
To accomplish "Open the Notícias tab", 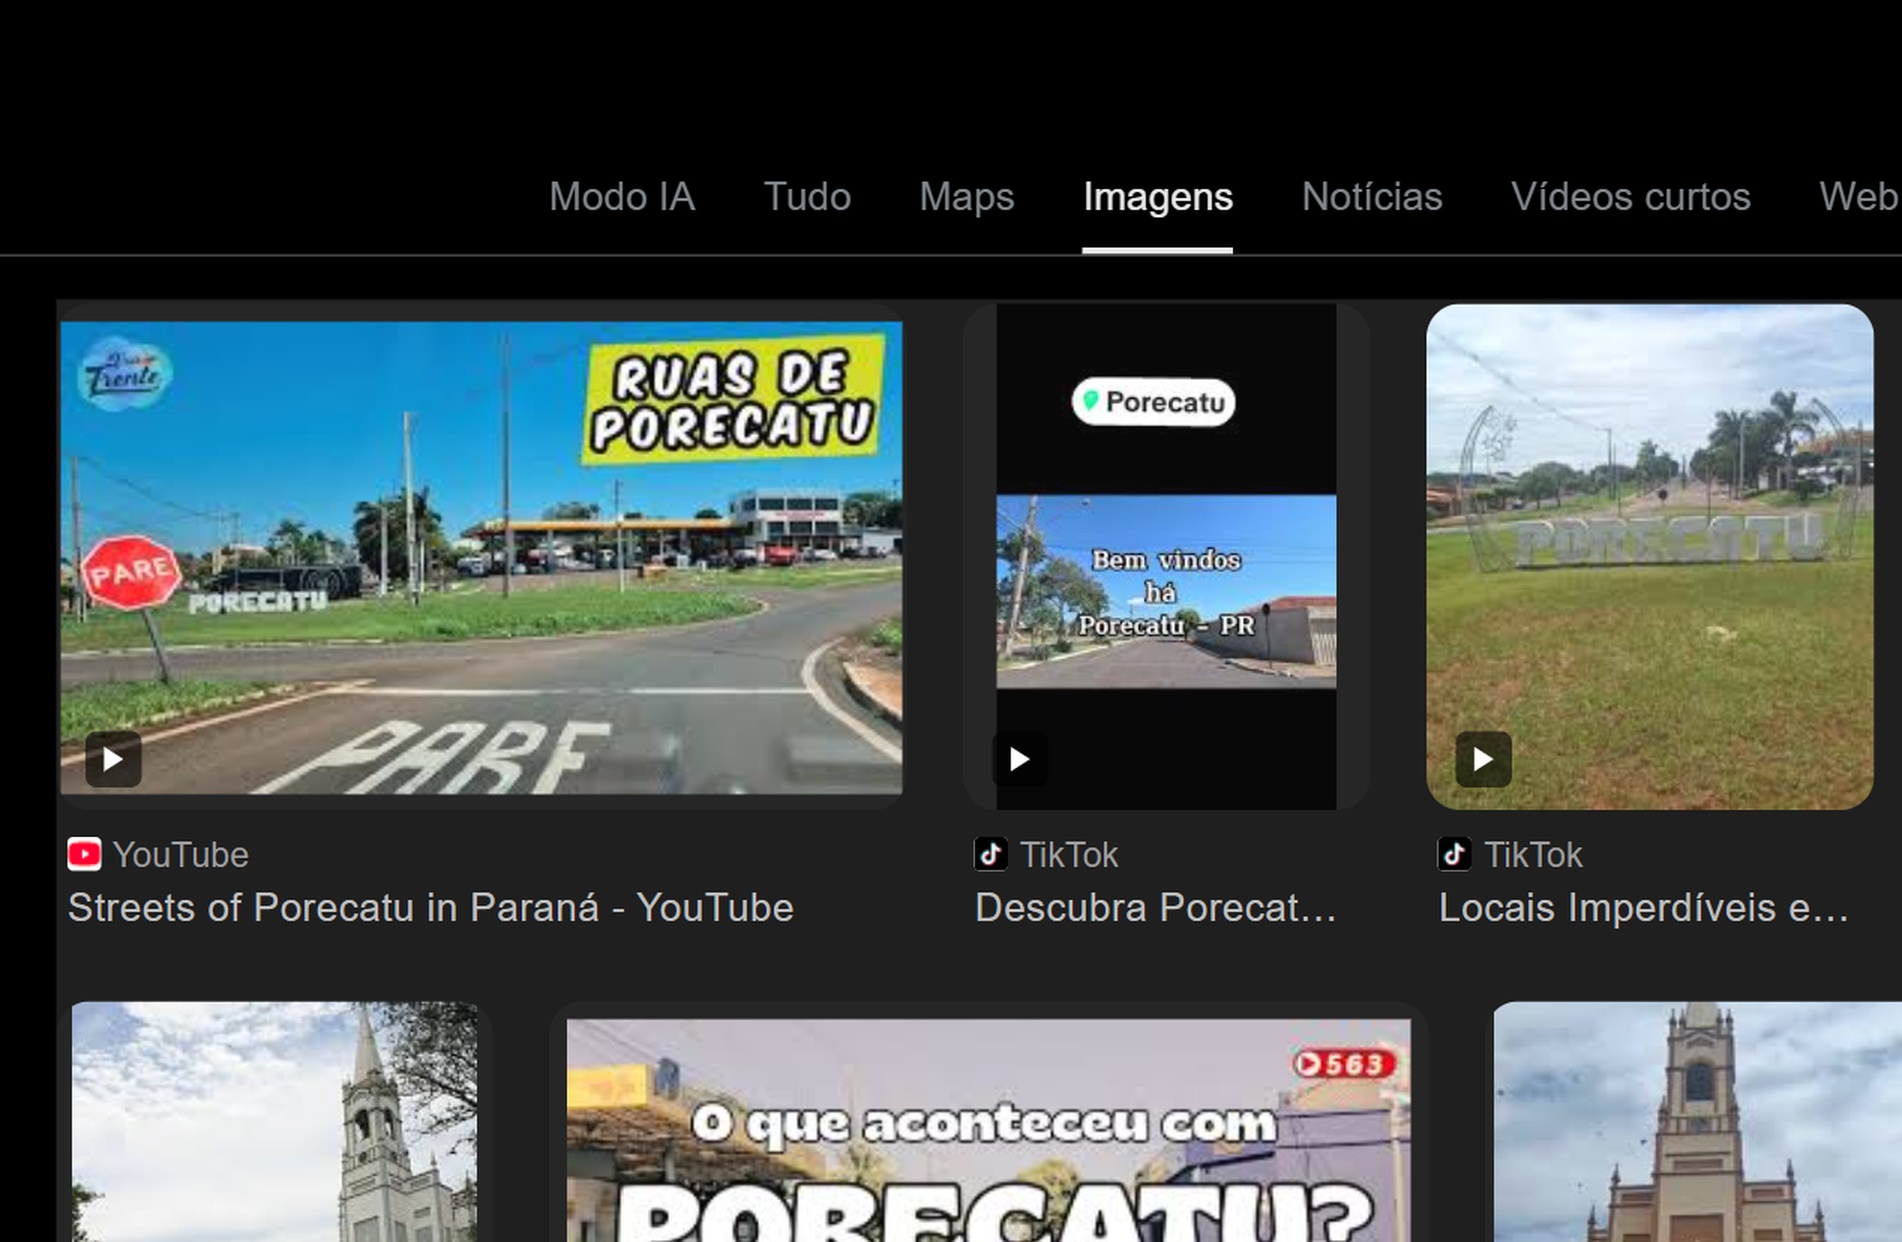I will [x=1371, y=197].
